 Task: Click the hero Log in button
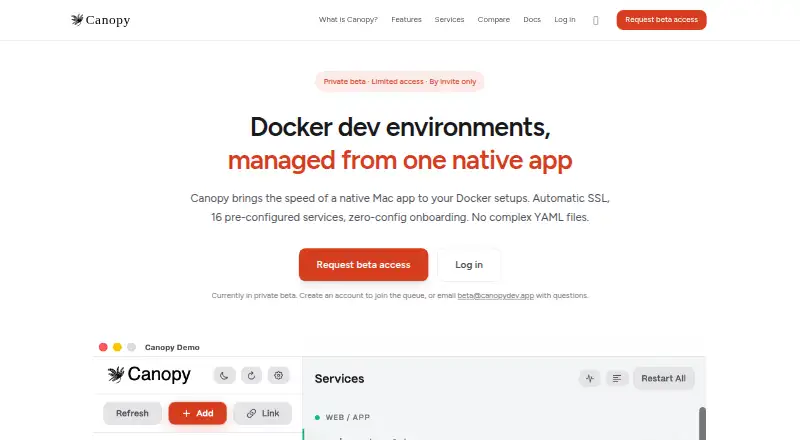(469, 264)
